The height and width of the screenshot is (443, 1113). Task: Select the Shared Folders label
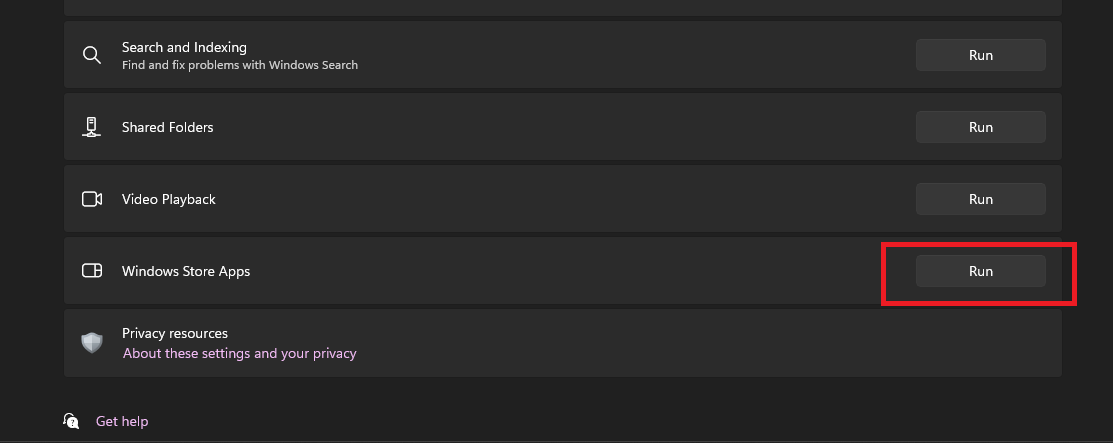[x=167, y=127]
